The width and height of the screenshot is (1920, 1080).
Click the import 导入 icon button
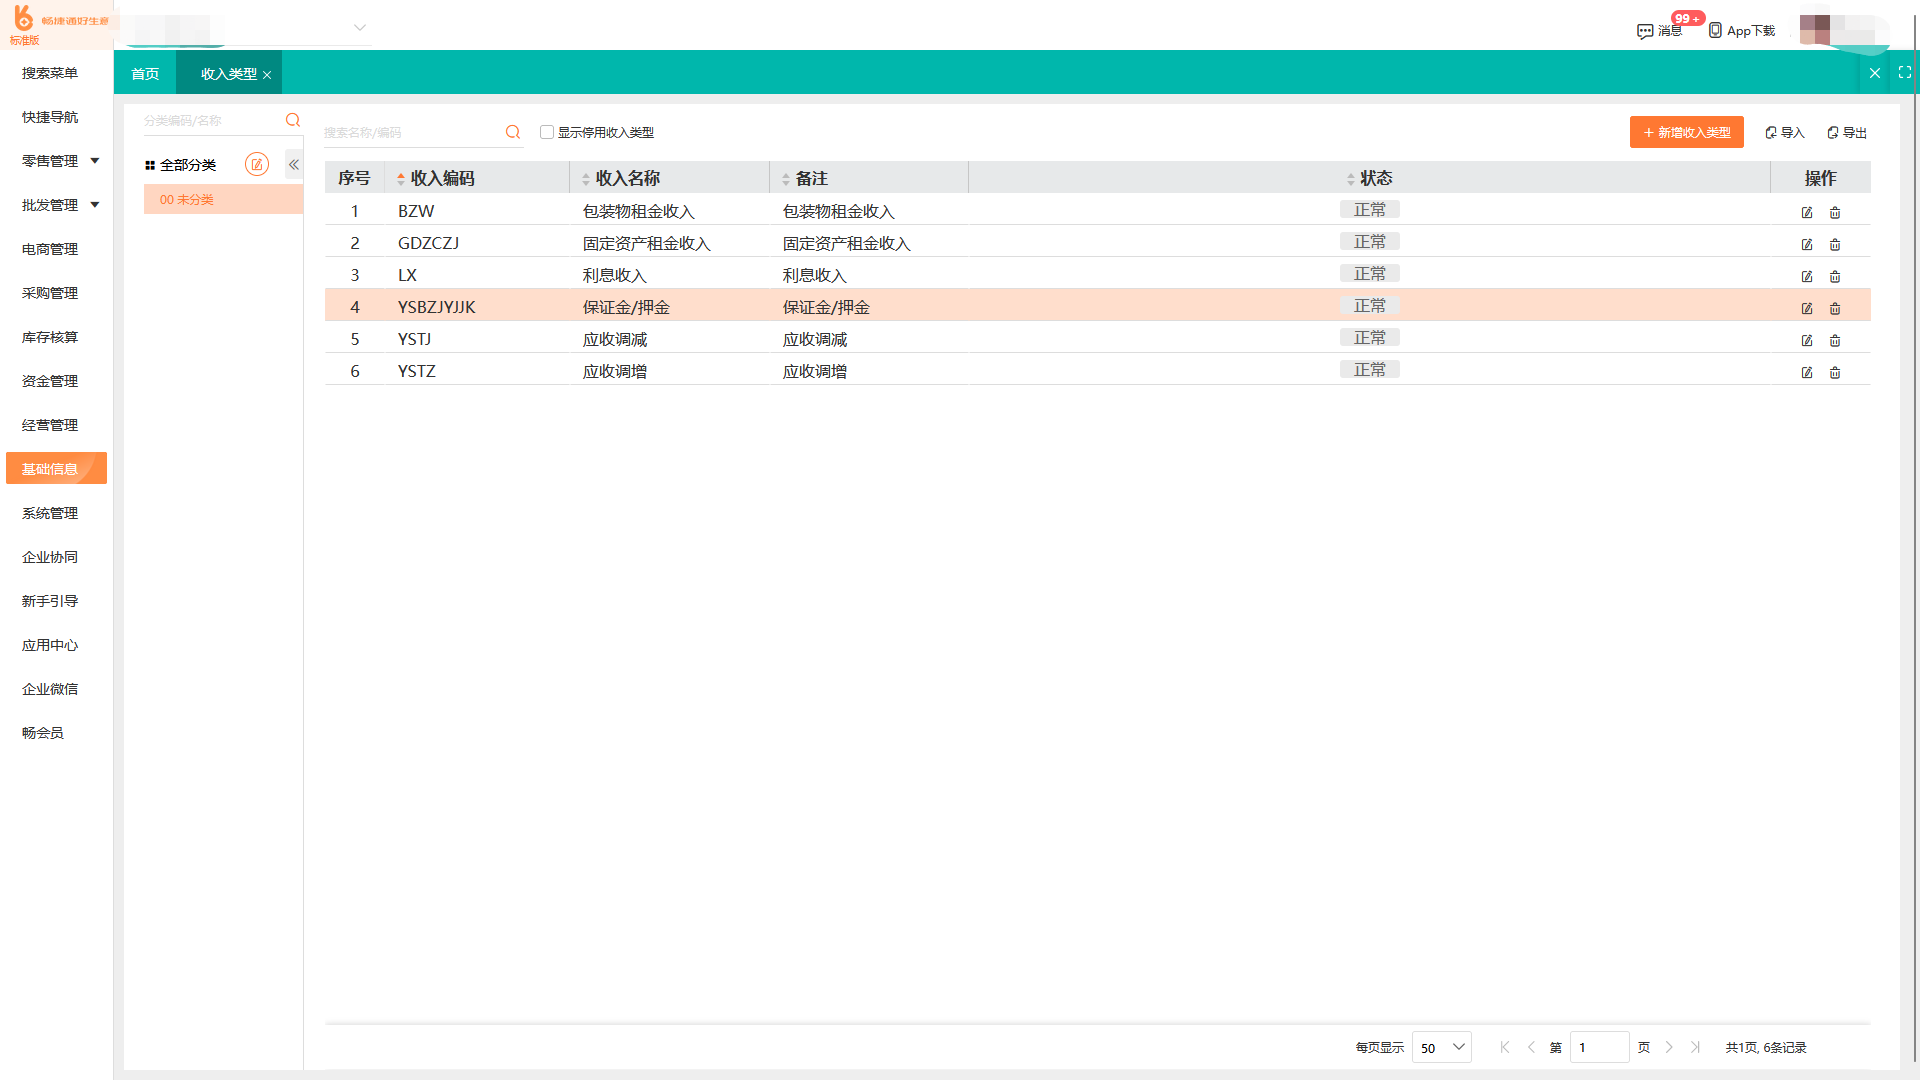tap(1785, 132)
